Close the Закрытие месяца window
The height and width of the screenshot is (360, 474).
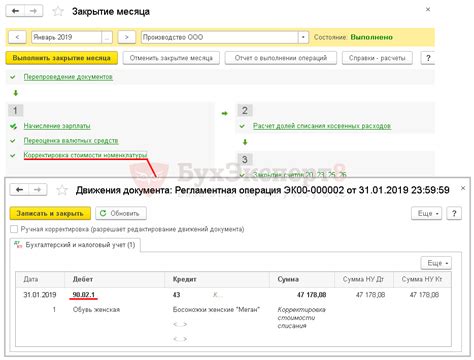point(428,9)
